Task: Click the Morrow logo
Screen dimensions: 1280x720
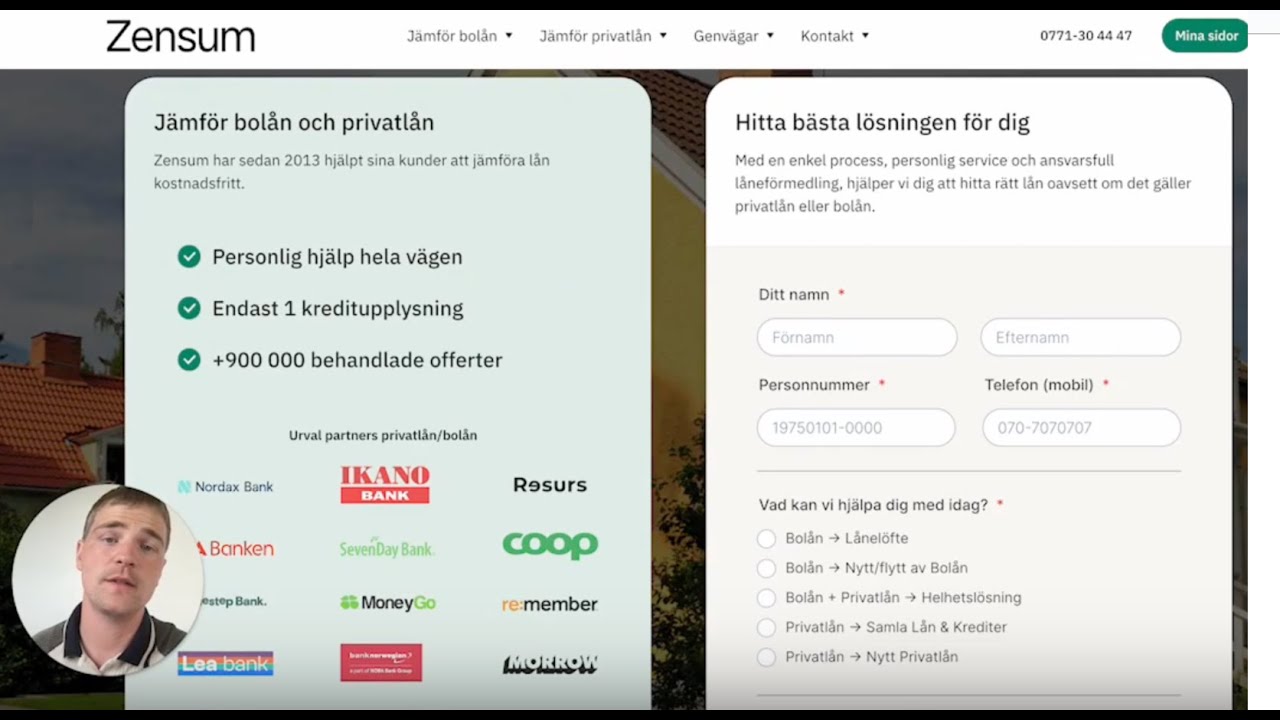Action: [550, 664]
